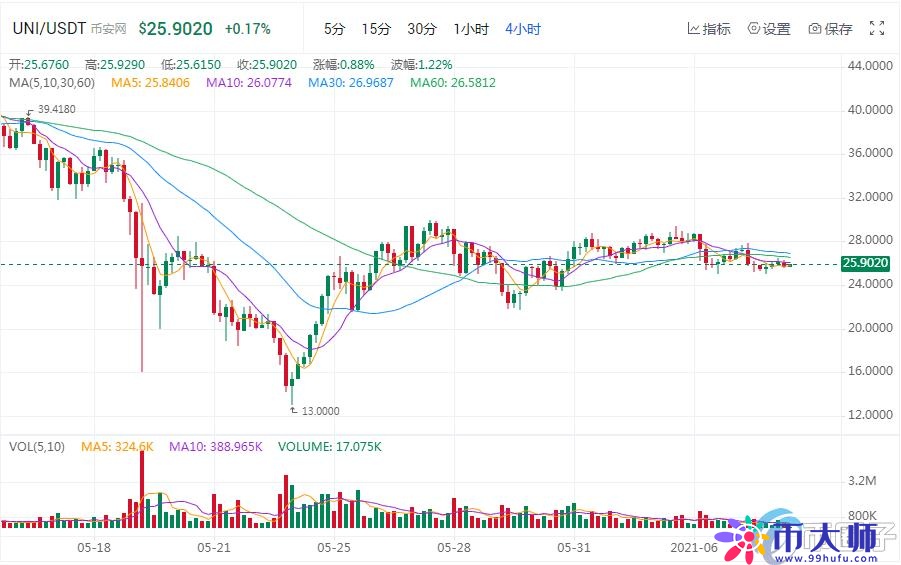Click the current price tag 25.9020
901x565 pixels.
(x=866, y=264)
